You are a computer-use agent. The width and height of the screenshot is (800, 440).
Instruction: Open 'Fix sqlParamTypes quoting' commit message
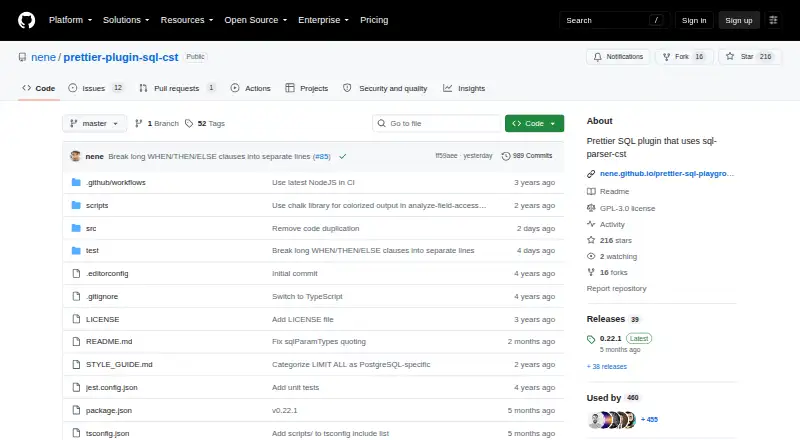pyautogui.click(x=319, y=341)
